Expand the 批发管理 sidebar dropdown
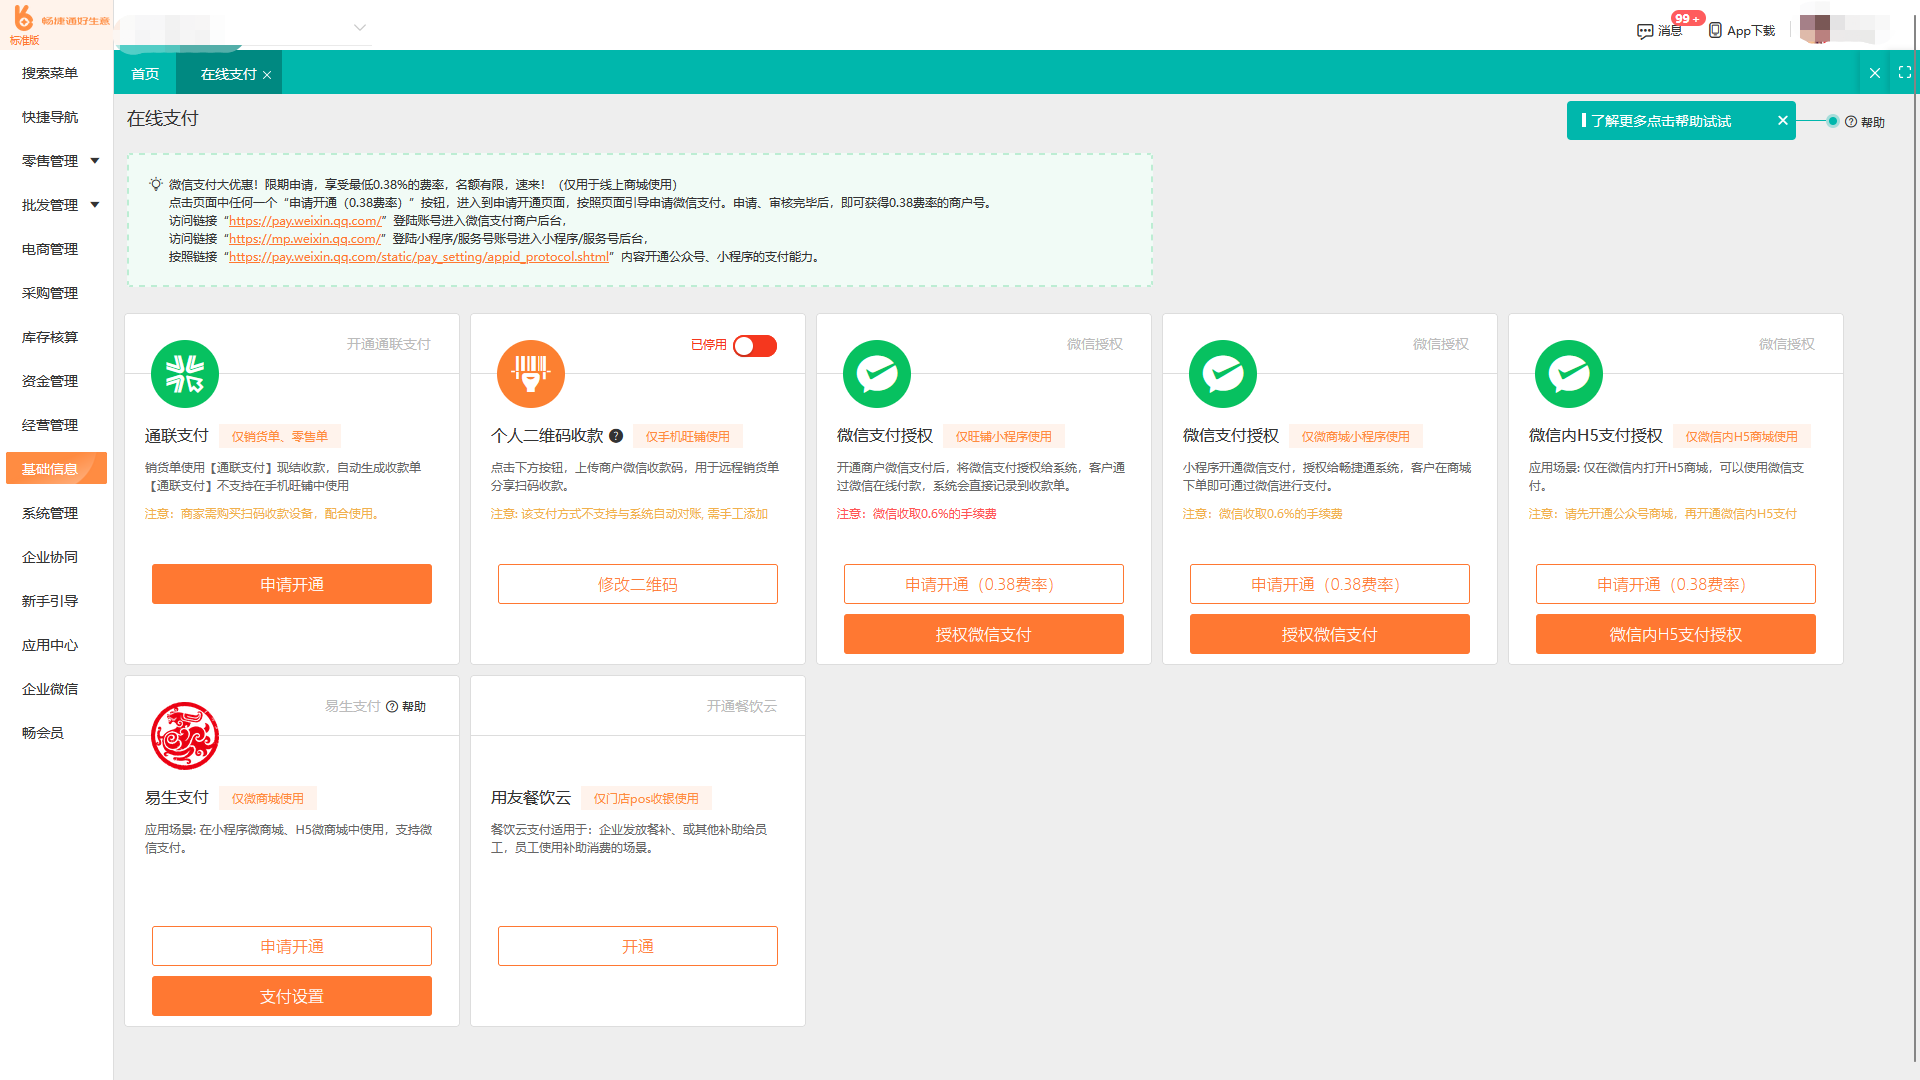Viewport: 1920px width, 1080px height. 59,203
